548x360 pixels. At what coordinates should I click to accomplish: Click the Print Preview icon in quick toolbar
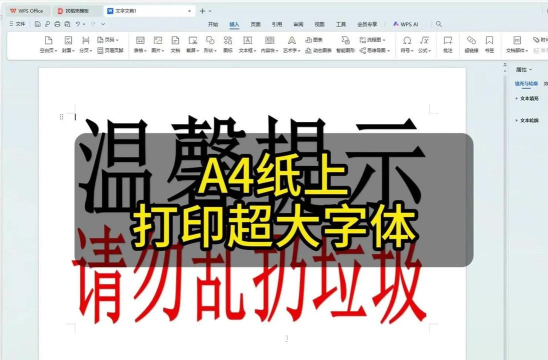(x=67, y=24)
